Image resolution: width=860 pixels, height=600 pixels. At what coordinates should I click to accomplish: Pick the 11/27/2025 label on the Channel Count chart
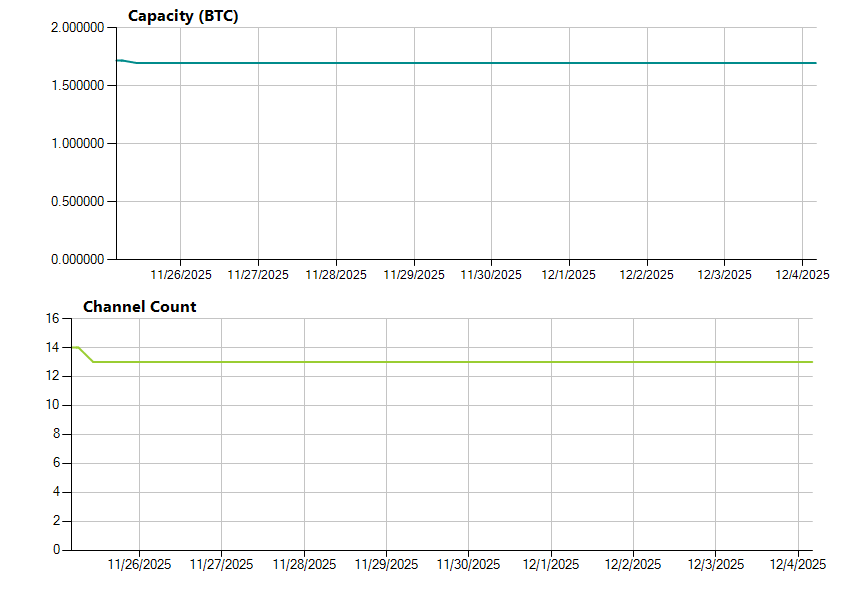(x=221, y=565)
